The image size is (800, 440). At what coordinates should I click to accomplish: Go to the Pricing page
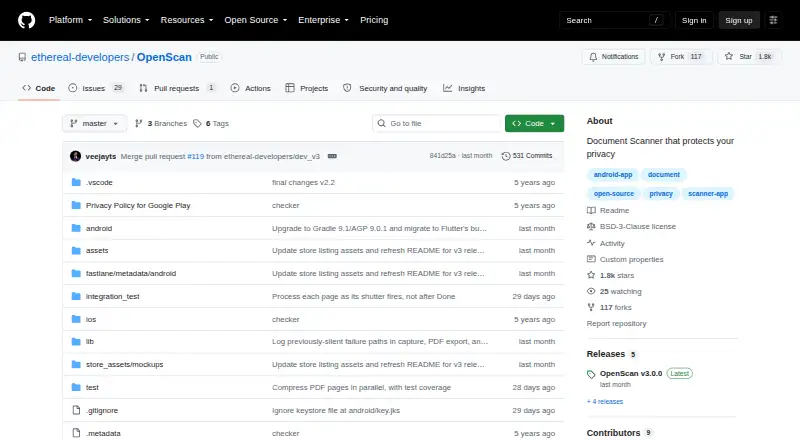coord(374,20)
